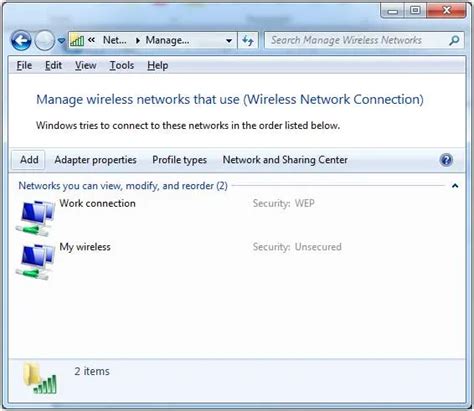474x411 pixels.
Task: Open the blue Help question icon
Action: point(446,160)
